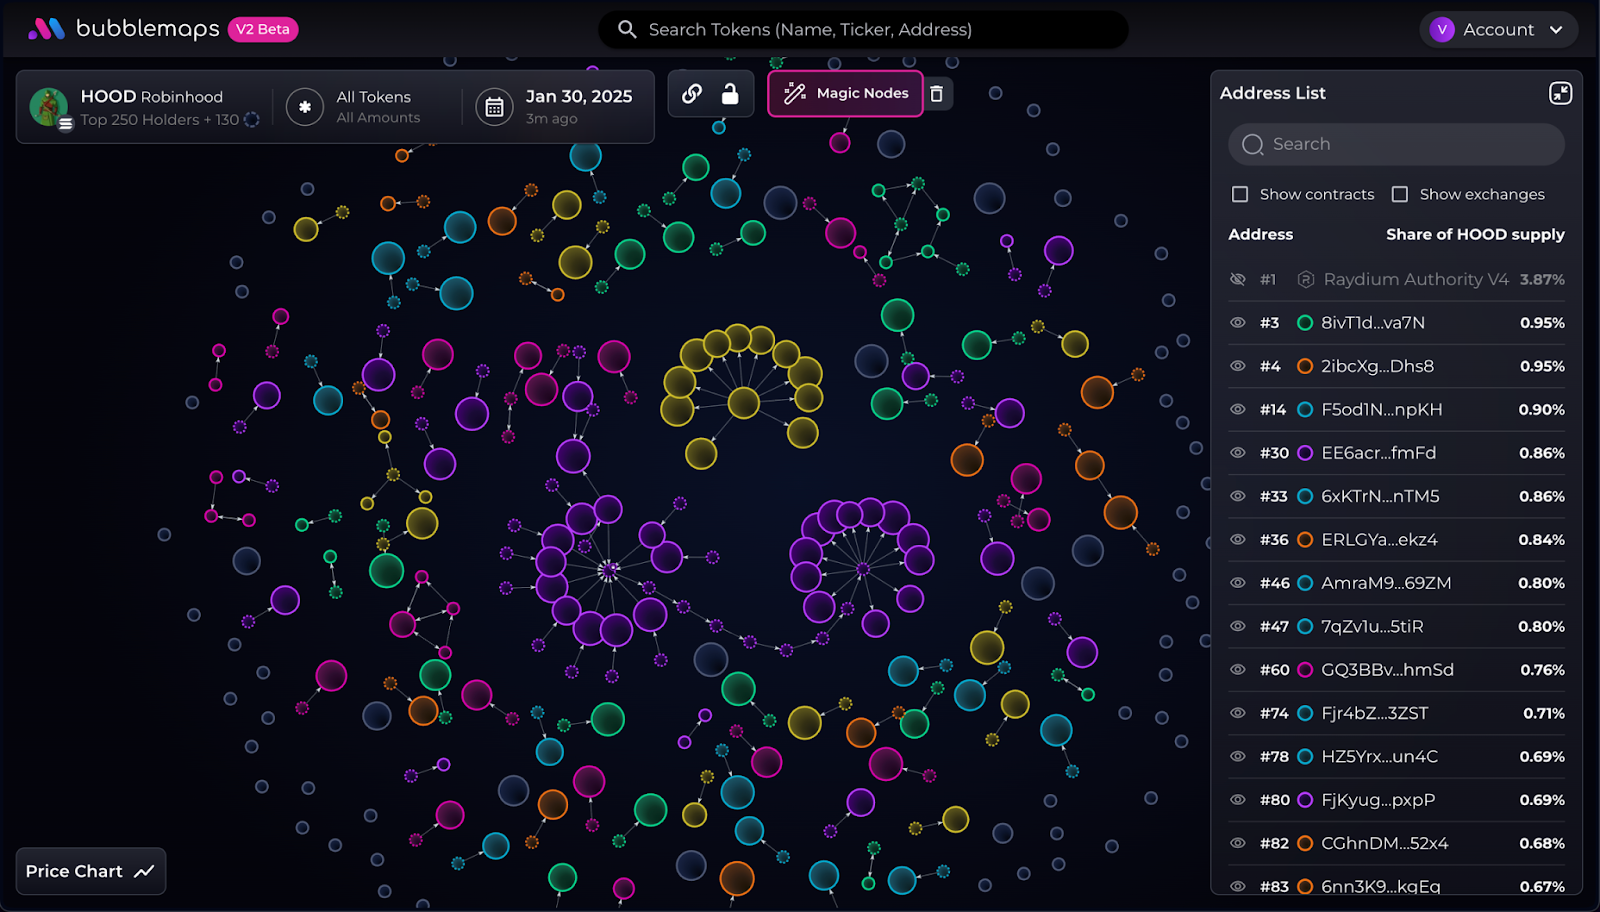This screenshot has width=1600, height=912.
Task: Unhide the Raydium Authority V4 address
Action: coord(1238,280)
